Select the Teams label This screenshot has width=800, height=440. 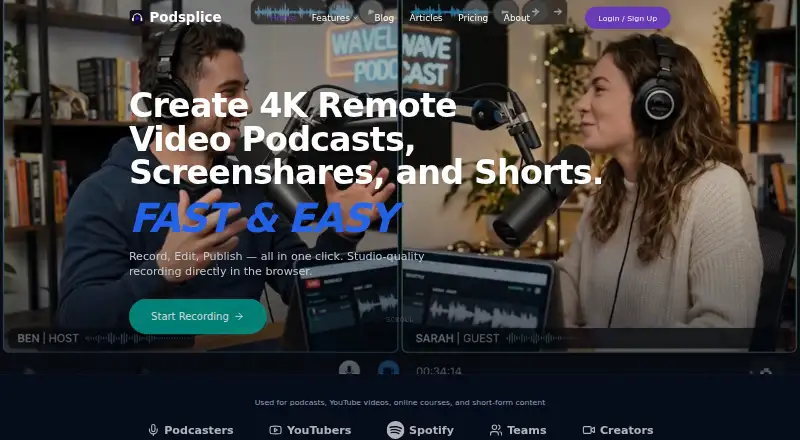pyautogui.click(x=527, y=430)
